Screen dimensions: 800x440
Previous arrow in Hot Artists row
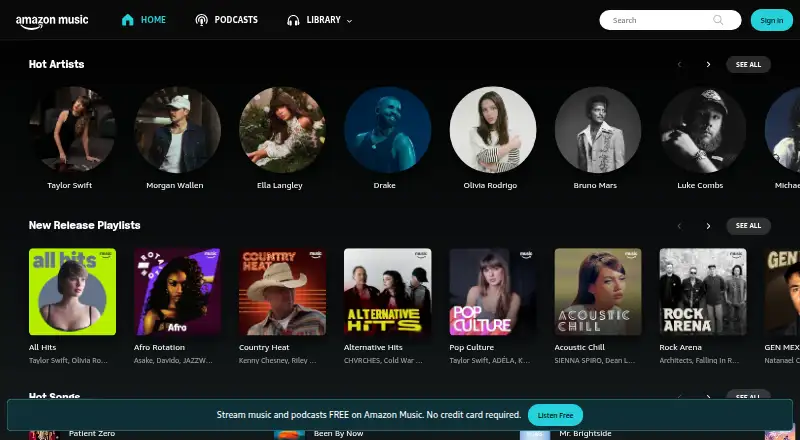(679, 64)
